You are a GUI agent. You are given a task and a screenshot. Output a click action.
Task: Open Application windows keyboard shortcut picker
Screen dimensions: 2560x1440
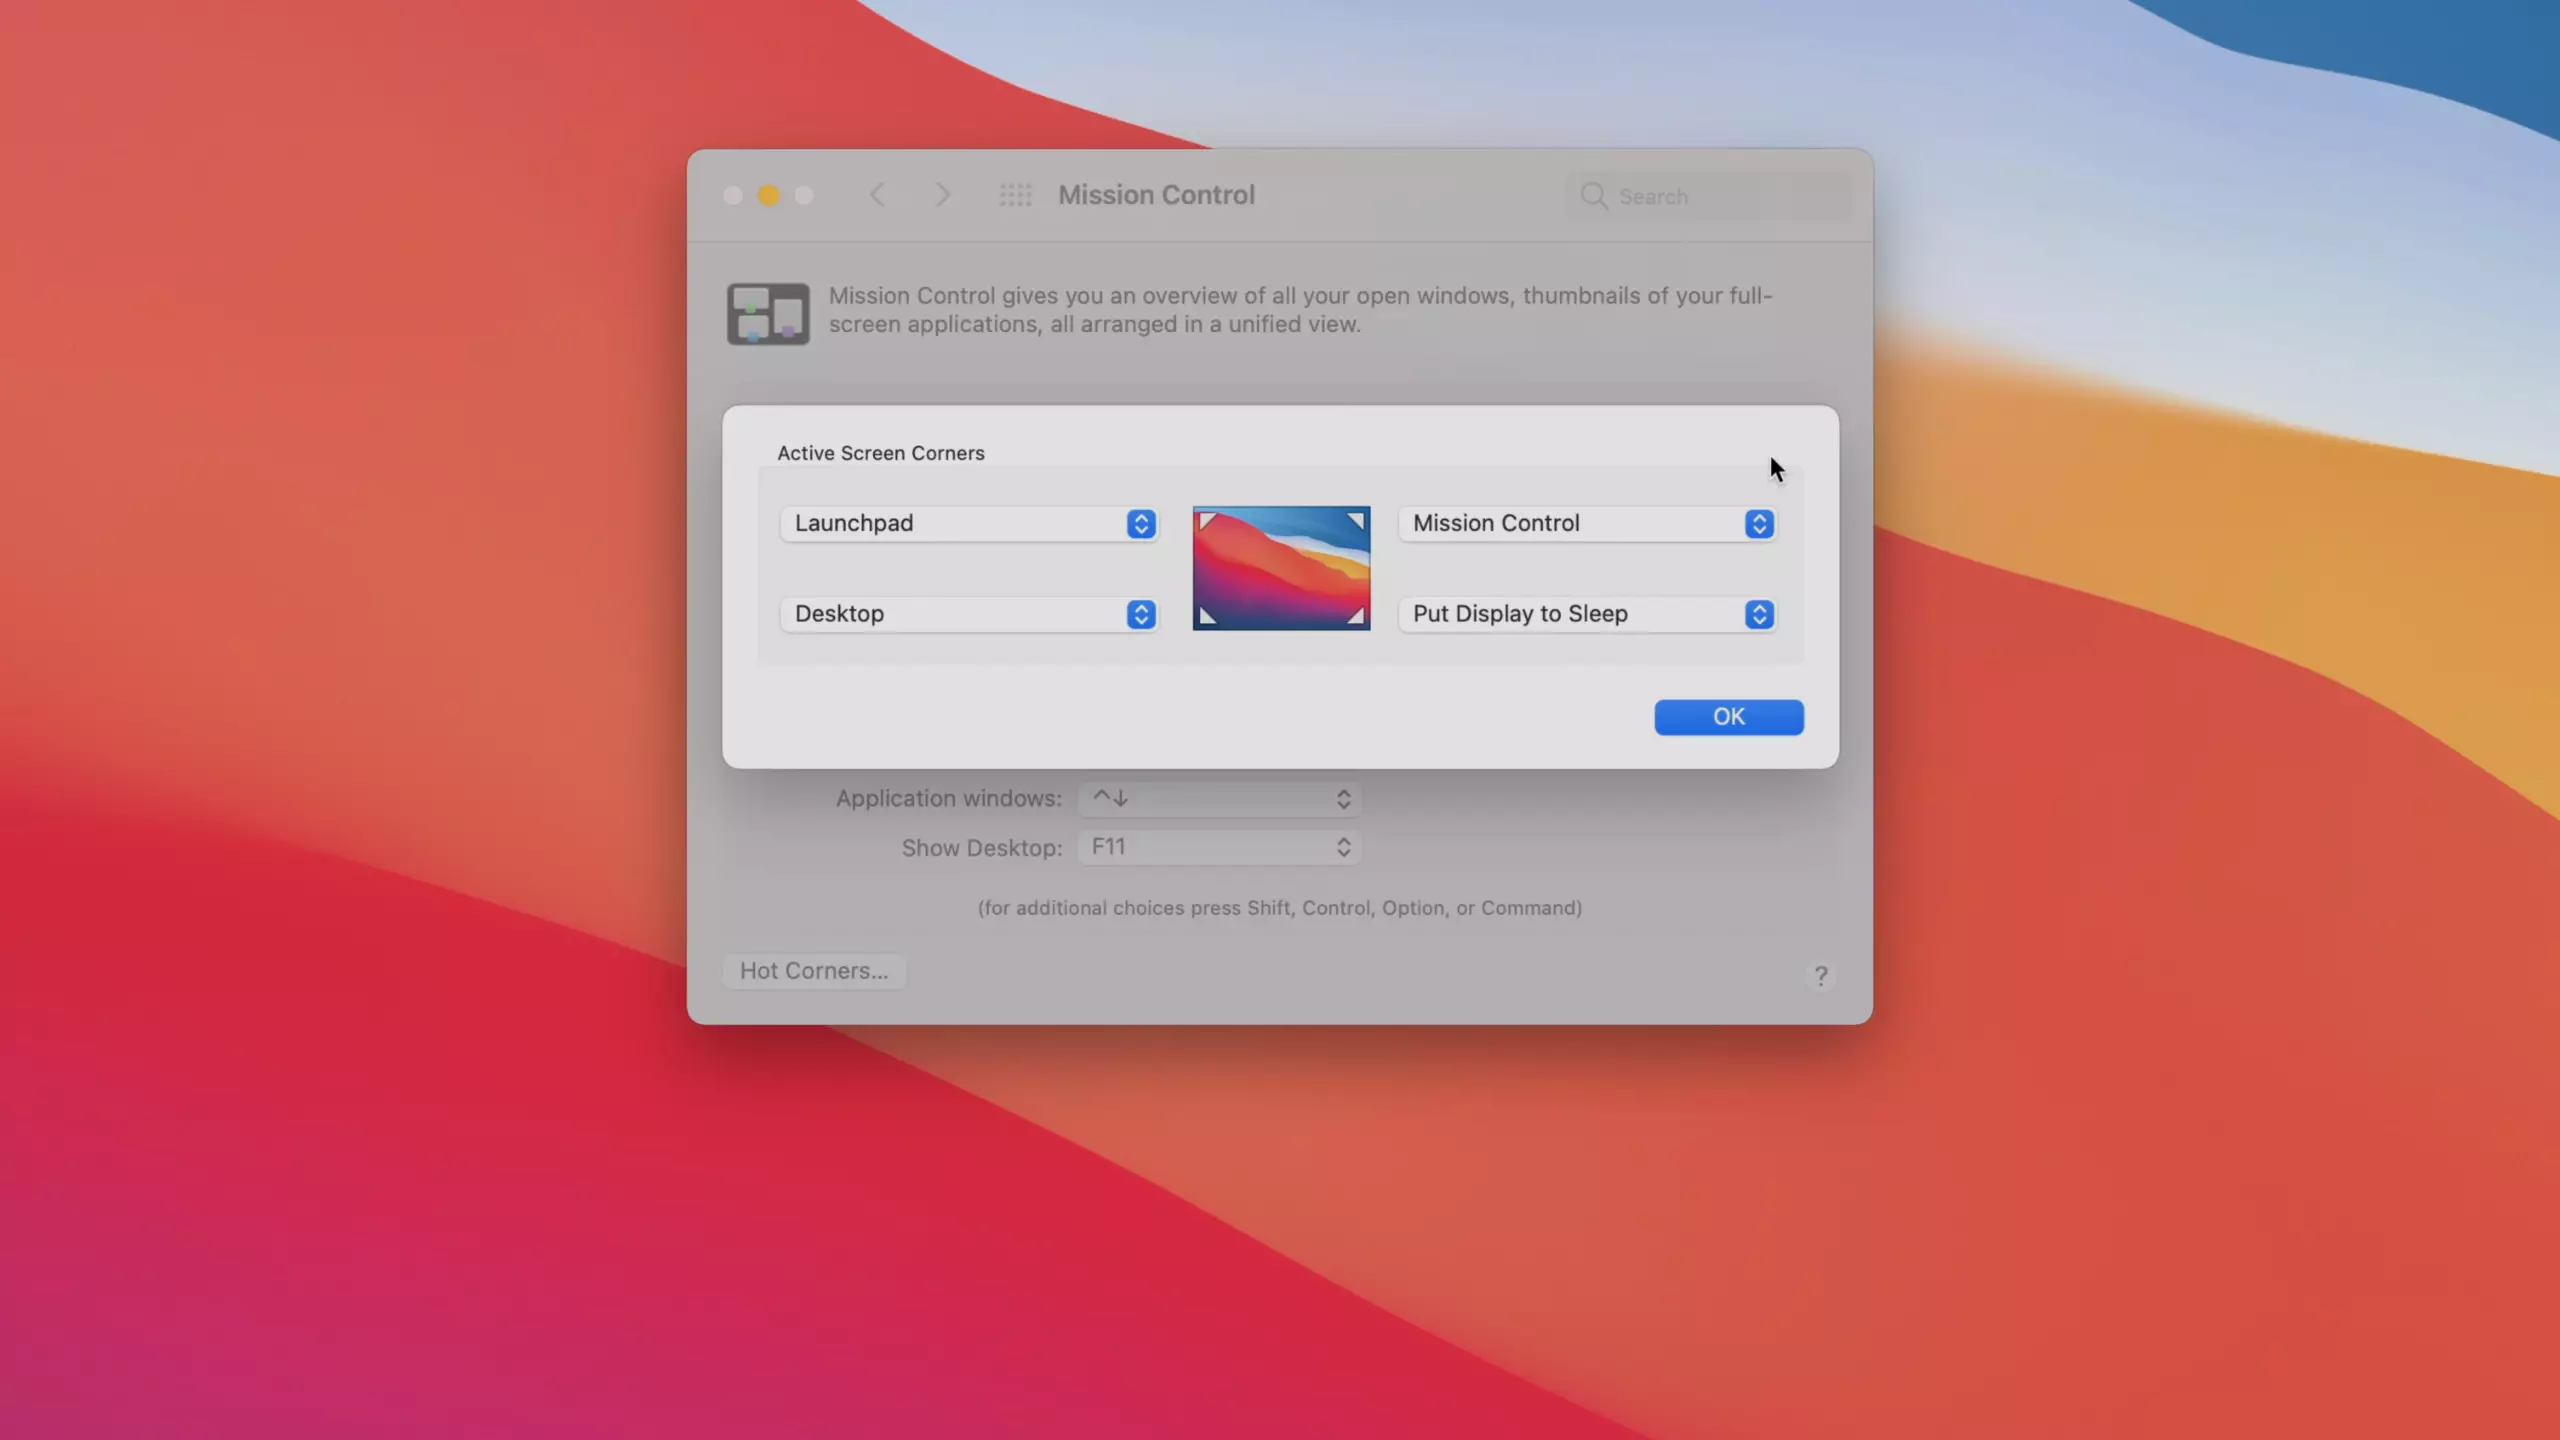point(1218,798)
